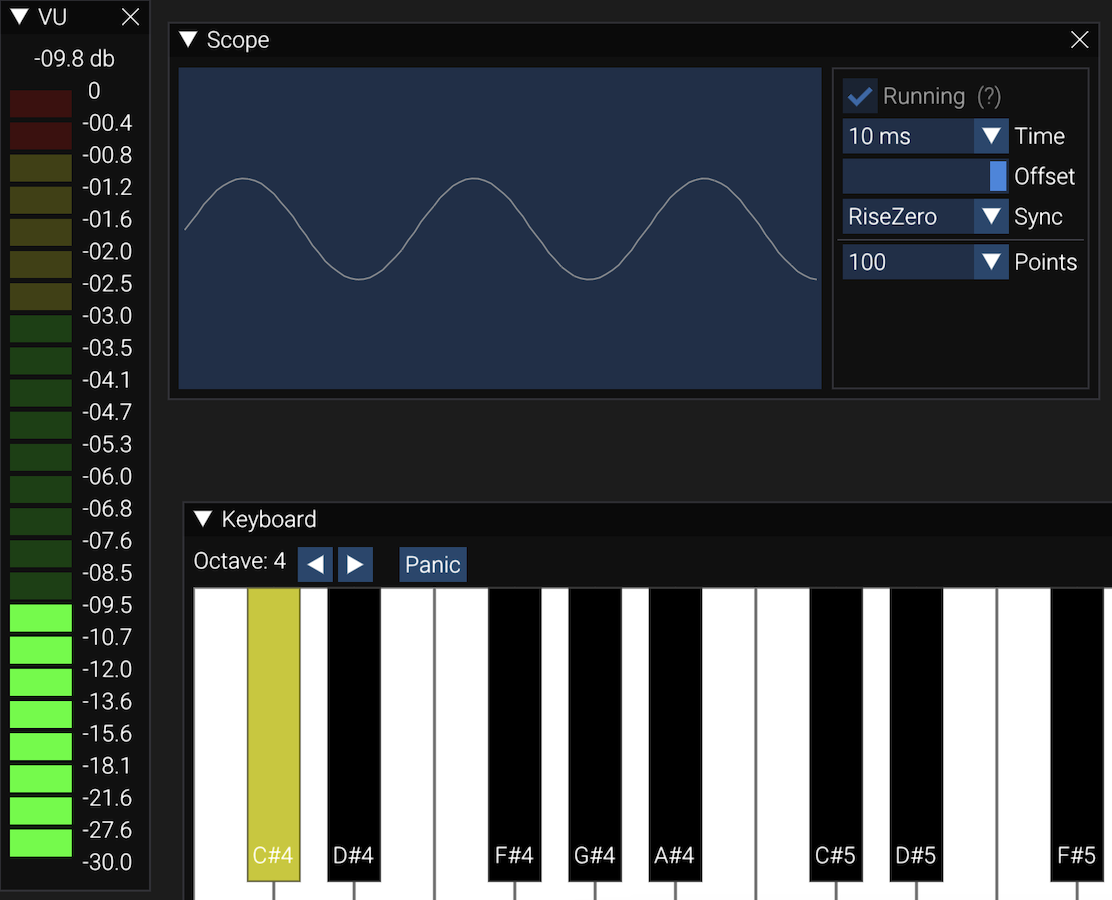Play the F#4 black key
This screenshot has width=1112, height=900.
coord(514,750)
